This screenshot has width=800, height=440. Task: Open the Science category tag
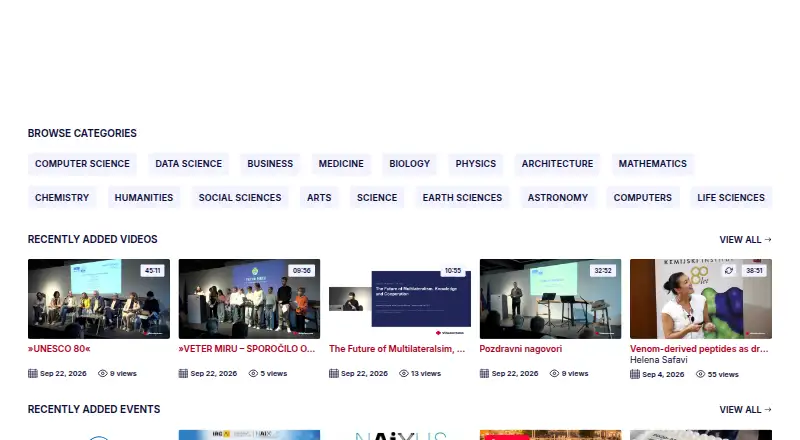coord(377,198)
